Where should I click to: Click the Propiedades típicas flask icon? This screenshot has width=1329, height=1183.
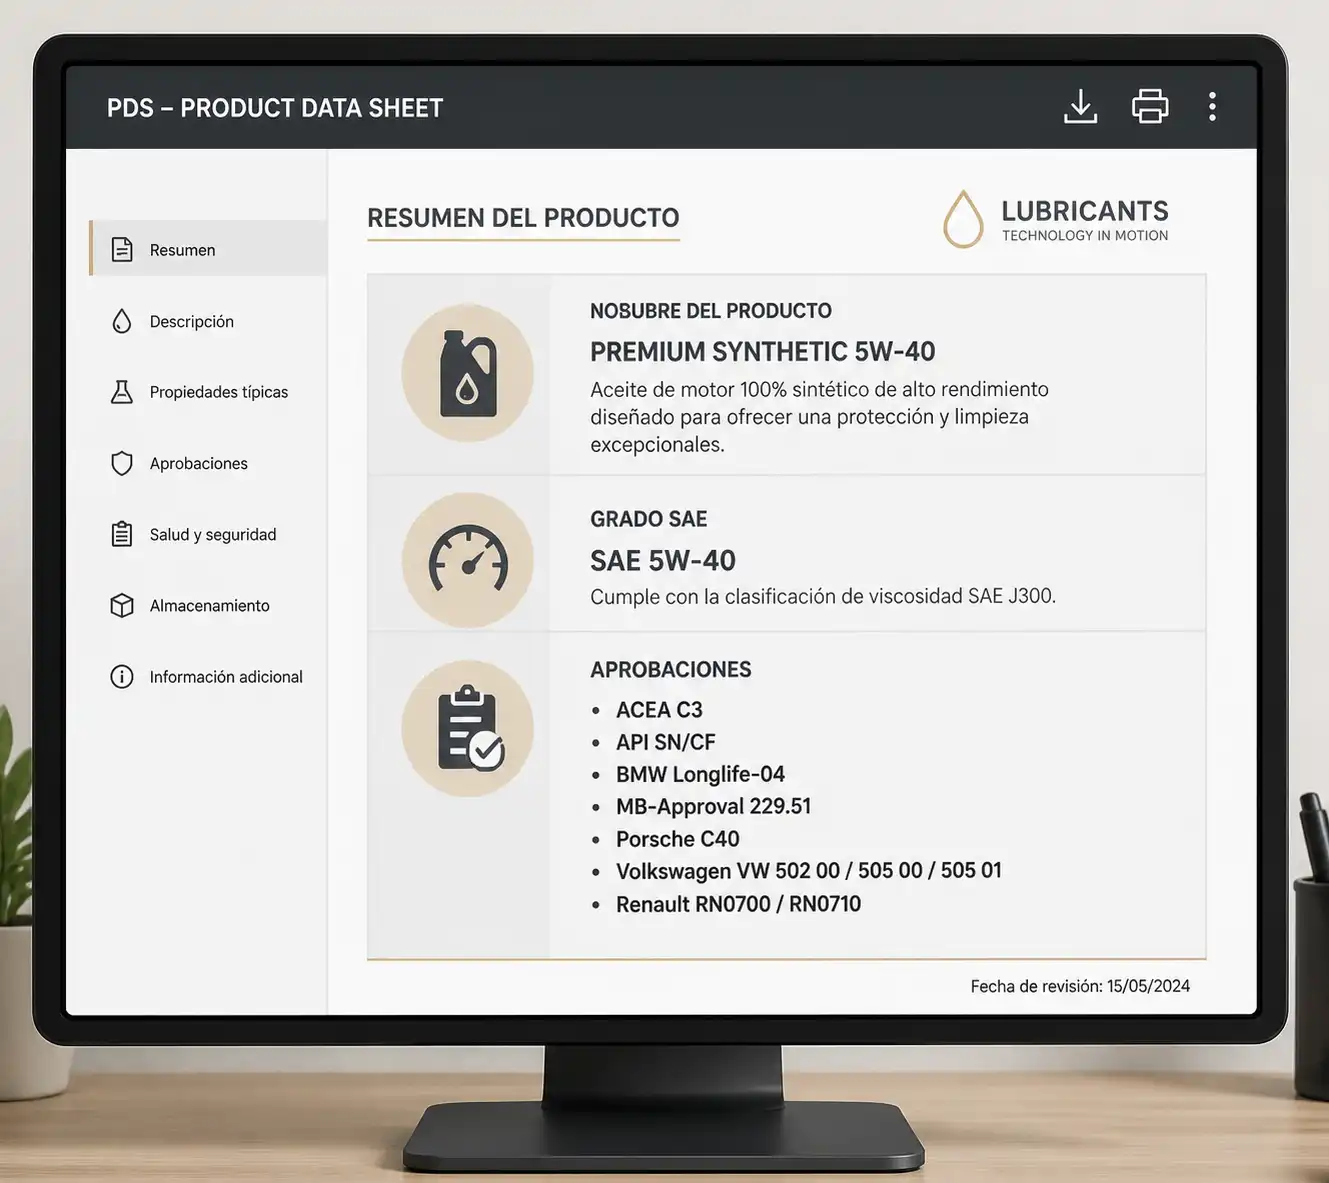pos(122,392)
